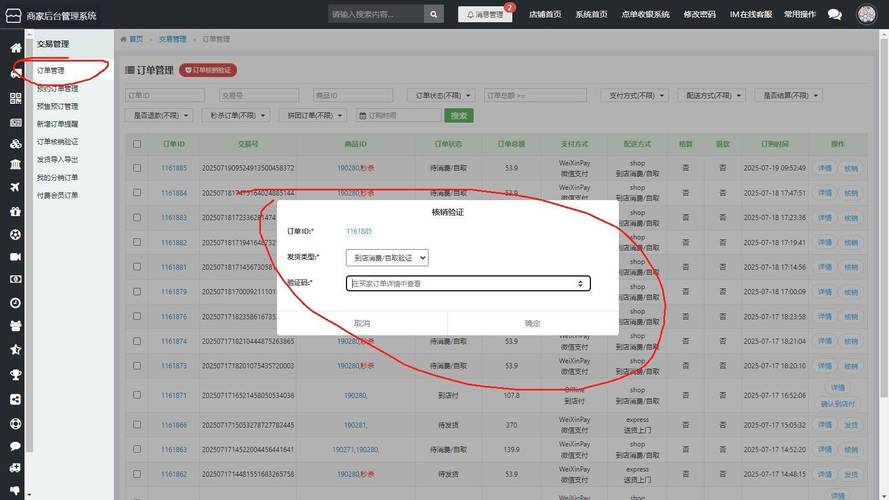Click the home icon in left sidebar
Image resolution: width=889 pixels, height=500 pixels.
(15, 47)
